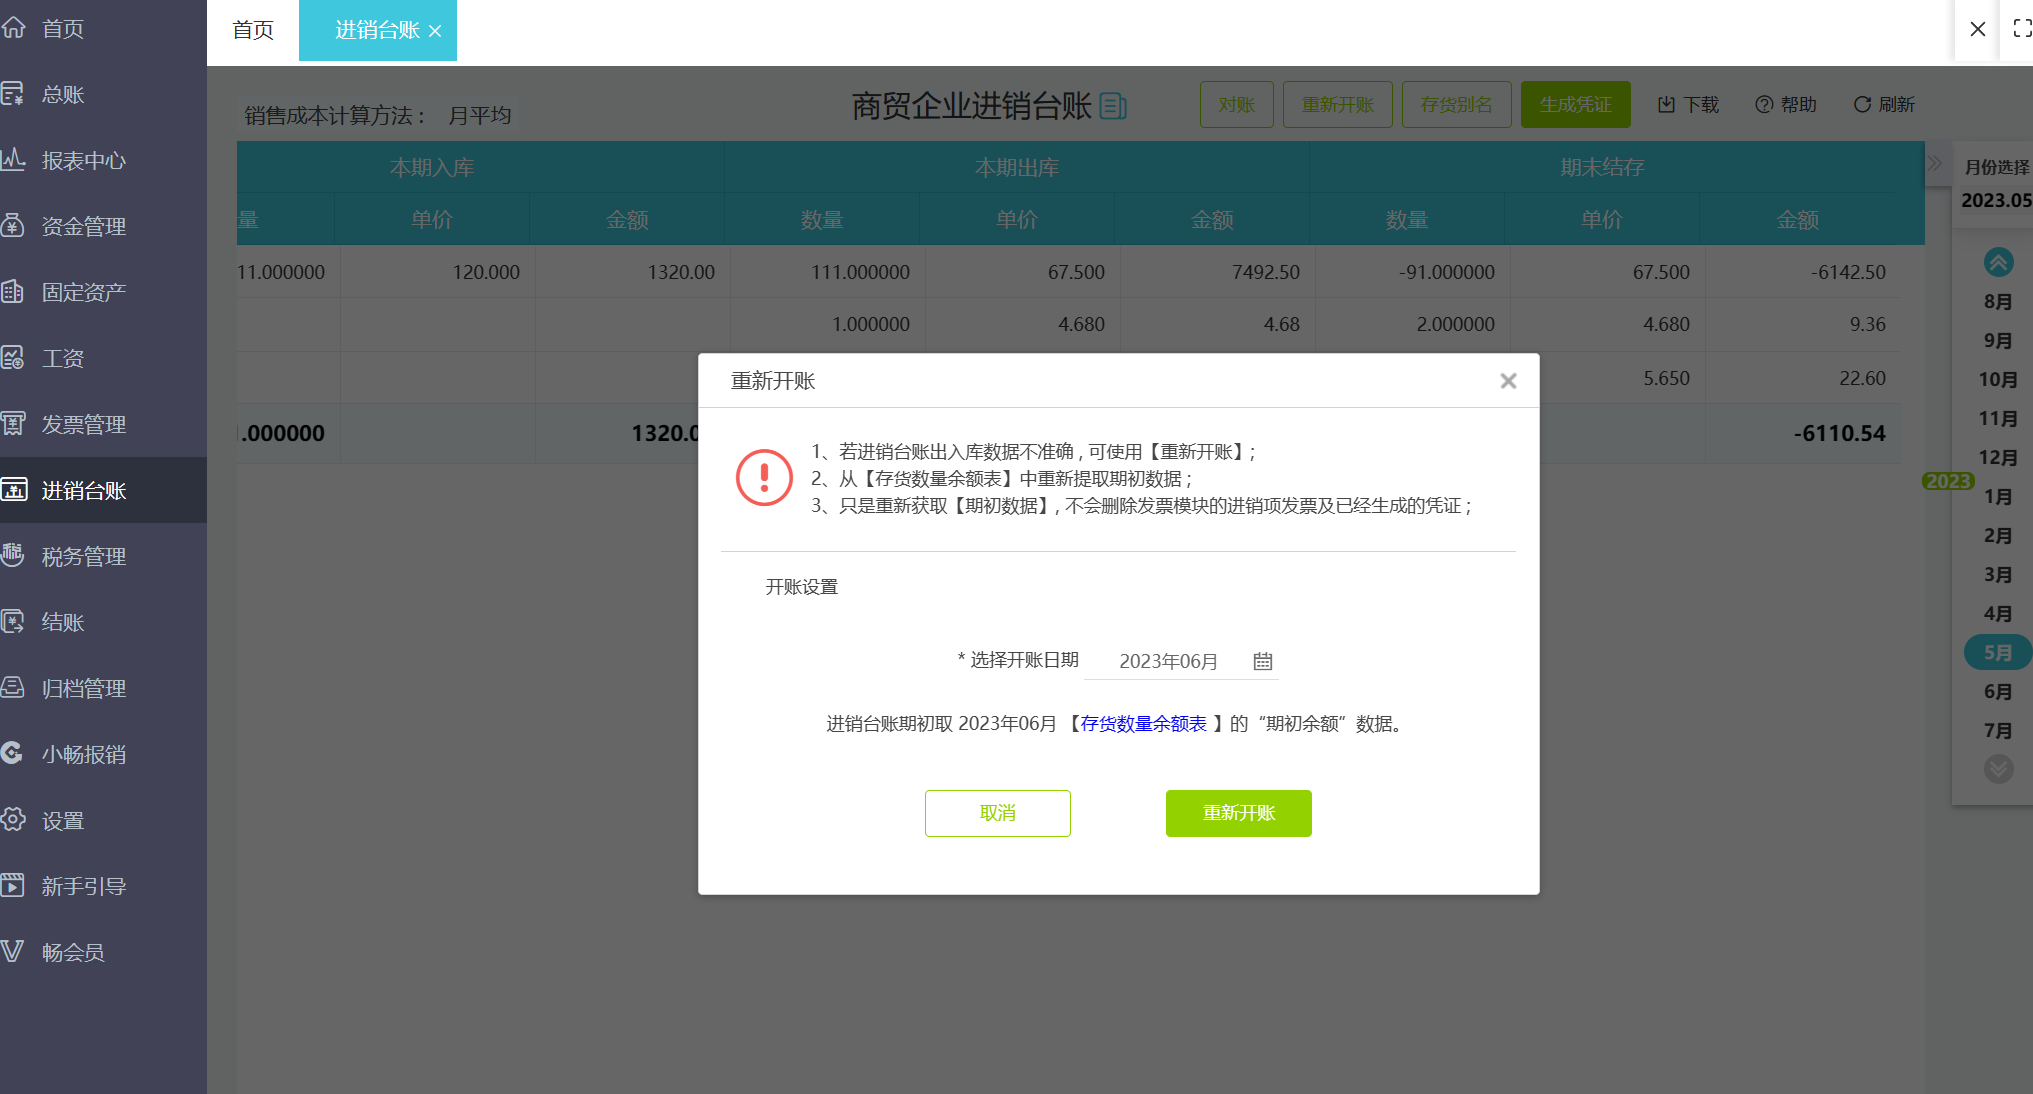Viewport: 2033px width, 1094px height.
Task: Select 开账日期 2023年06月 field
Action: [1184, 662]
